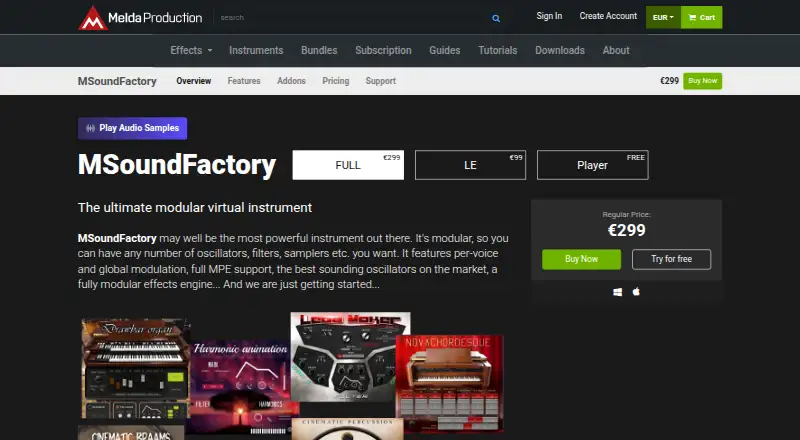Select the Overview tab
The width and height of the screenshot is (800, 440).
(193, 81)
